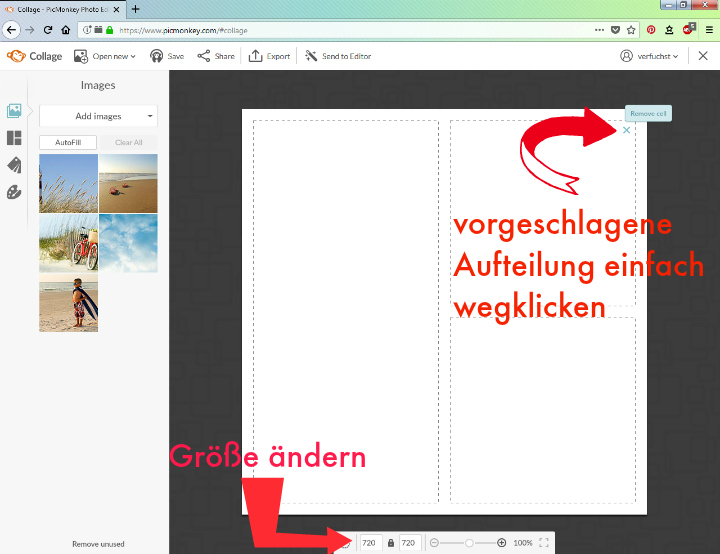Click the zoom in plus icon
Viewport: 720px width, 554px height.
[501, 542]
